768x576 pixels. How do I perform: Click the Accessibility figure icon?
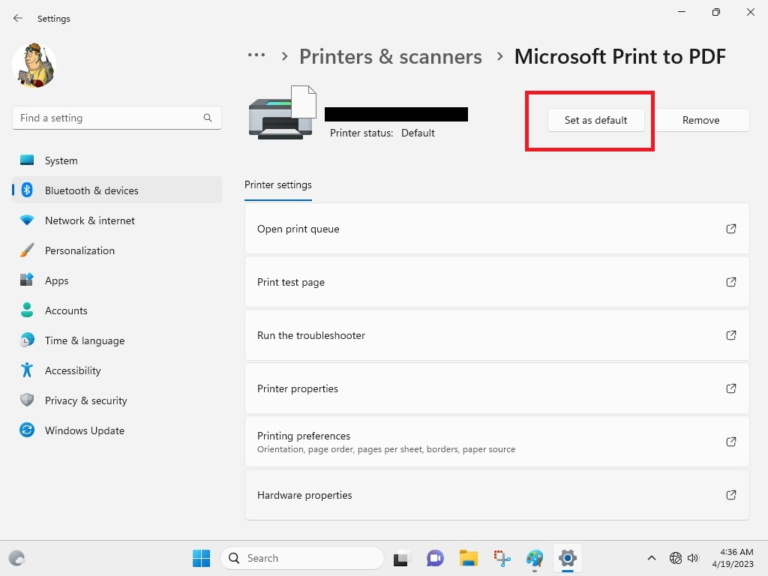27,370
